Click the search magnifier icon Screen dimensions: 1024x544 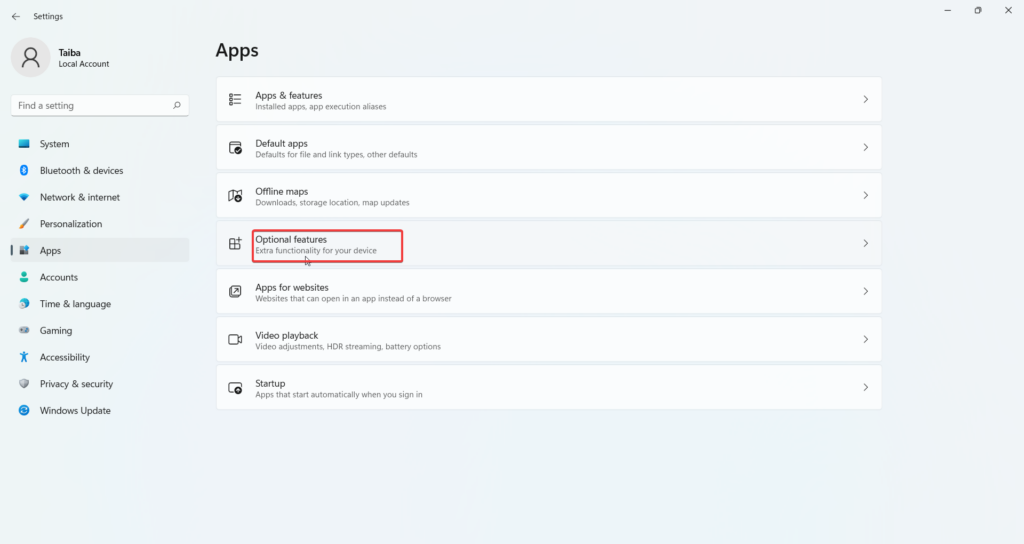click(176, 105)
